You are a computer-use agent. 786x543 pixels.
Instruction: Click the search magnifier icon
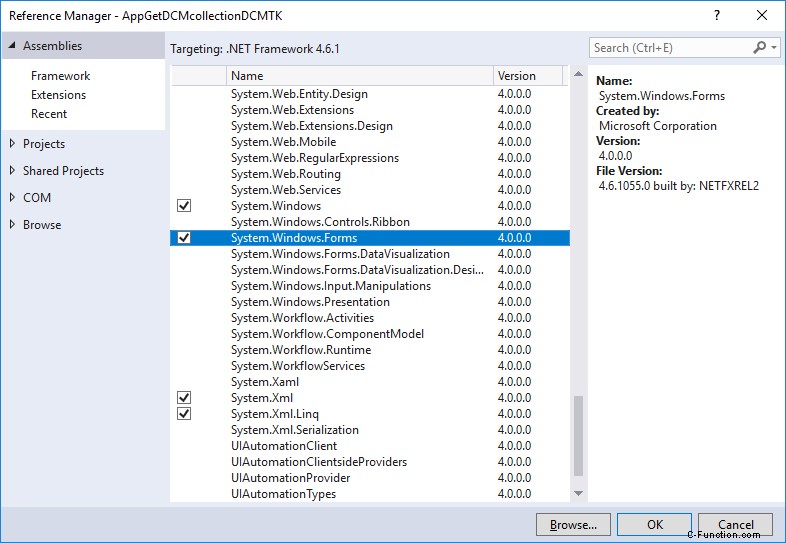760,47
